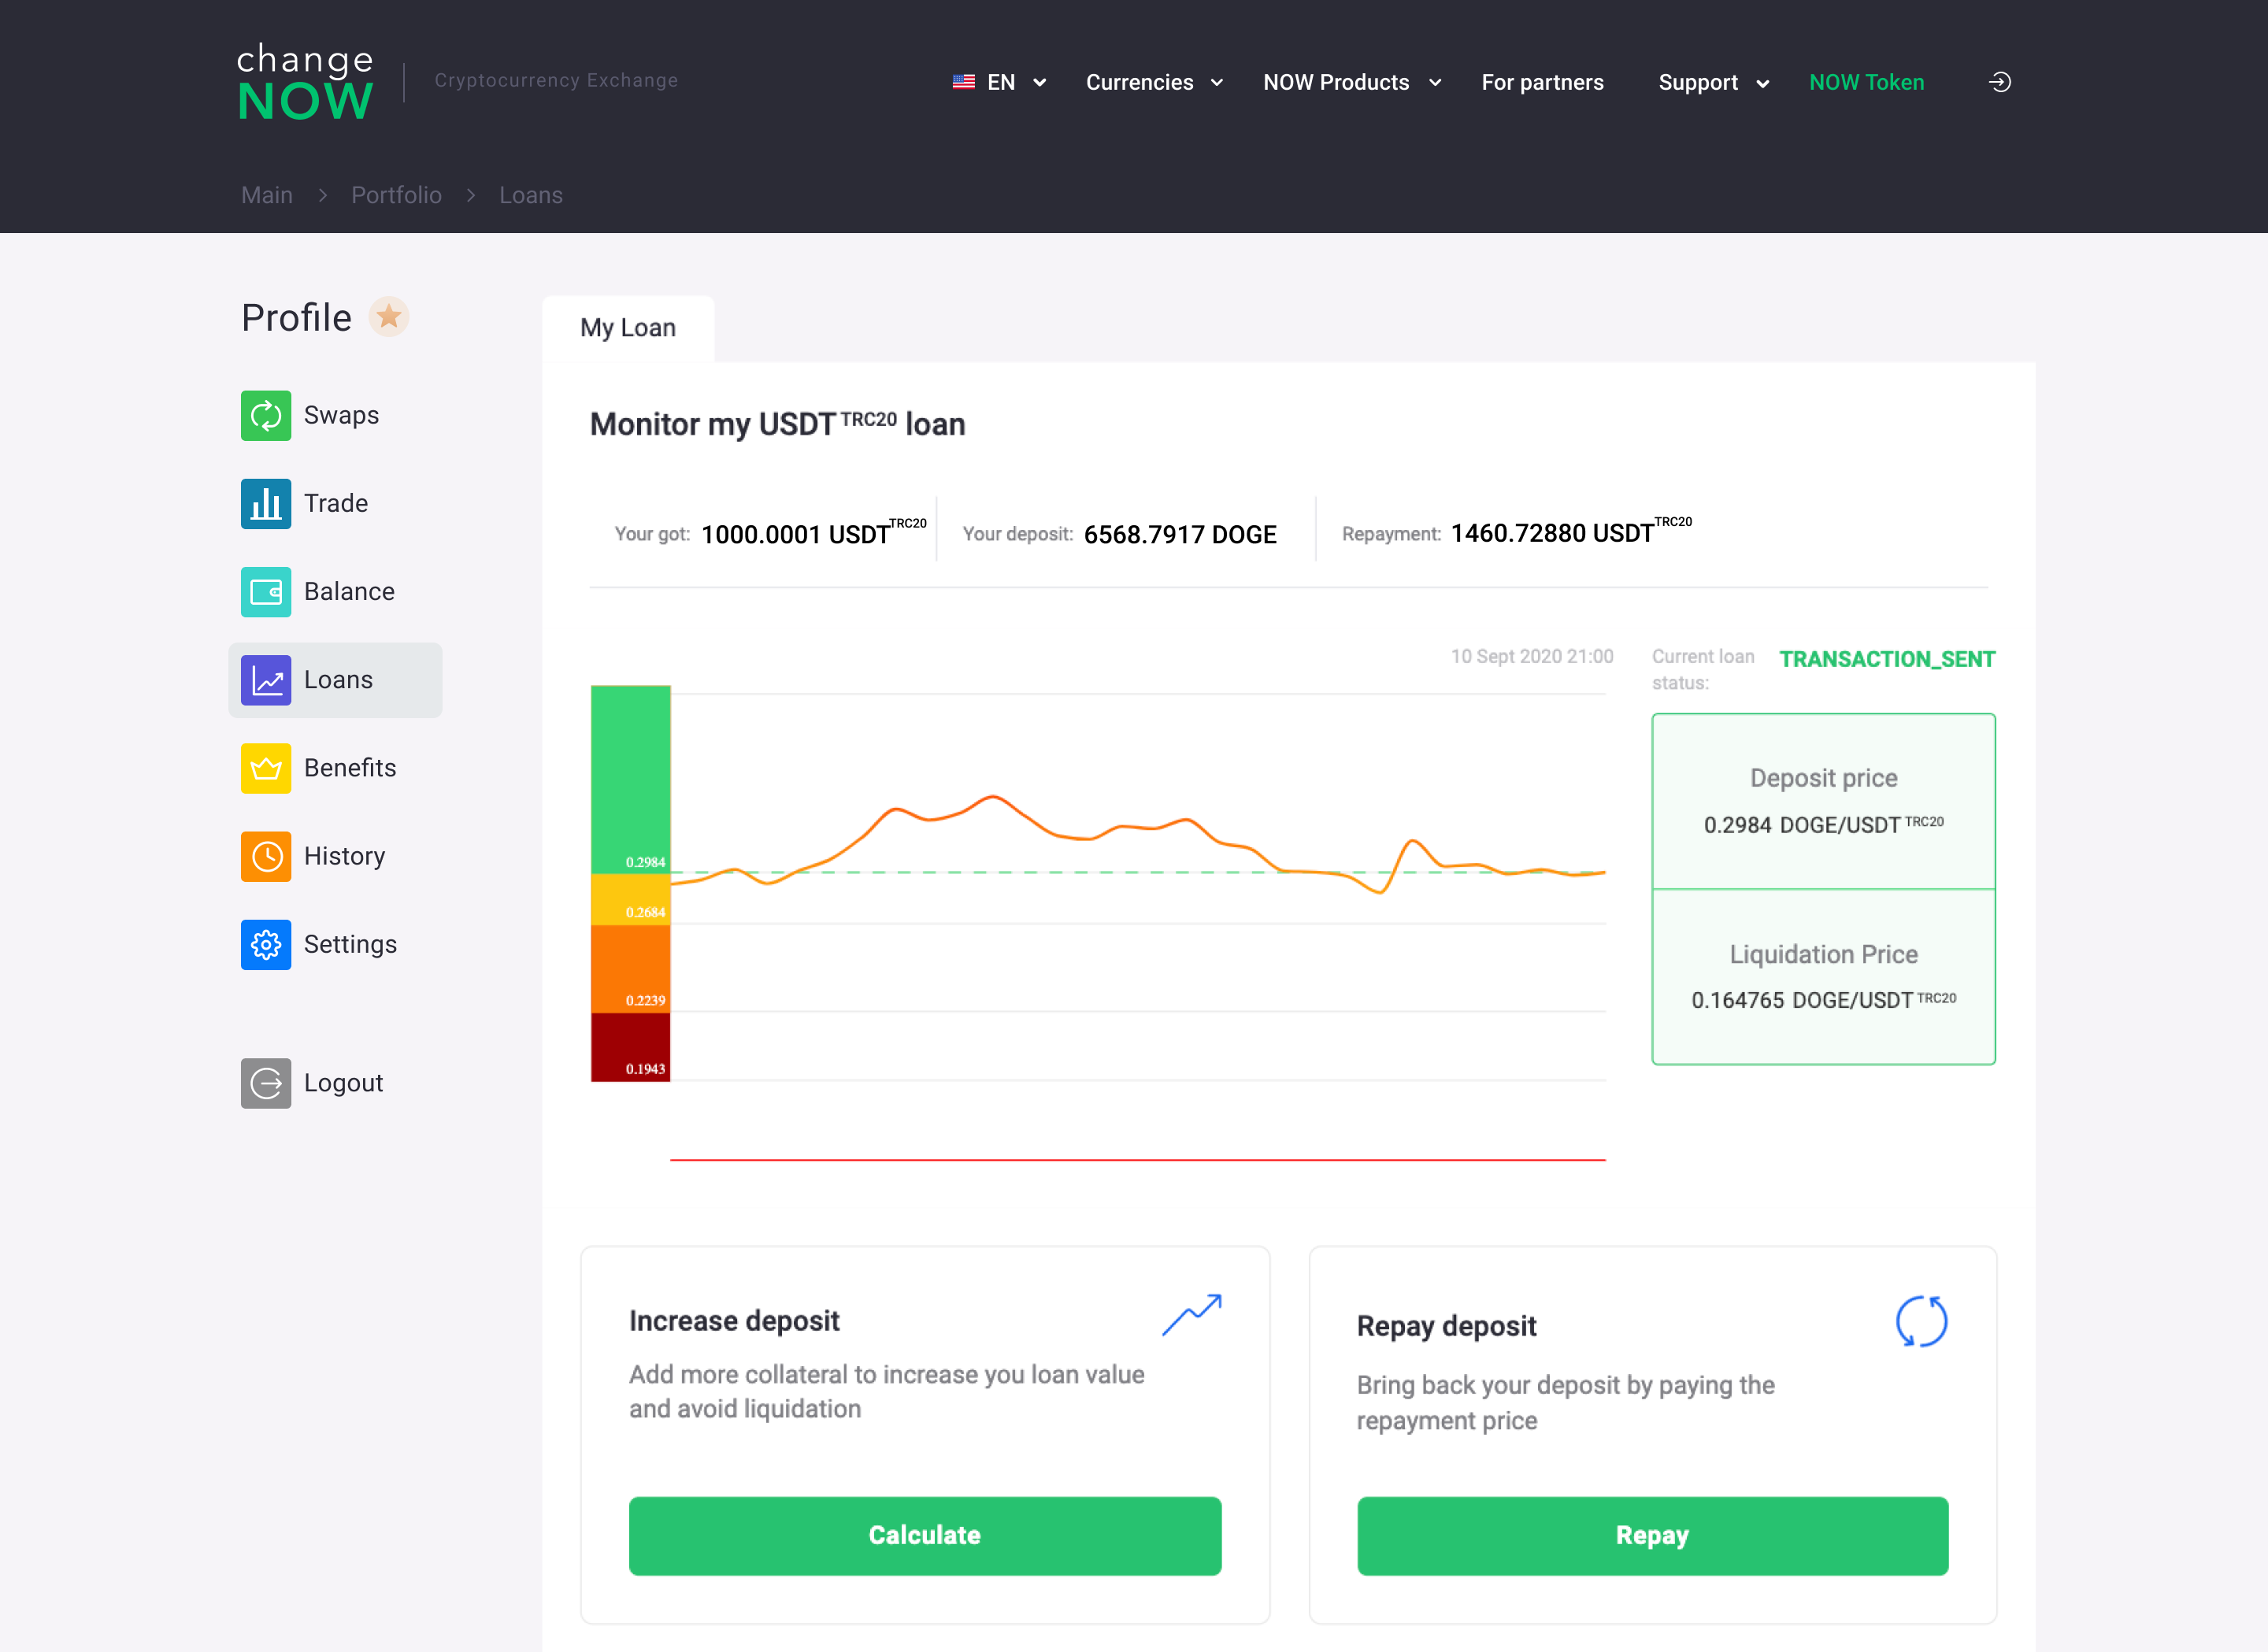
Task: Click the yellow Benefits crown icon
Action: [265, 768]
